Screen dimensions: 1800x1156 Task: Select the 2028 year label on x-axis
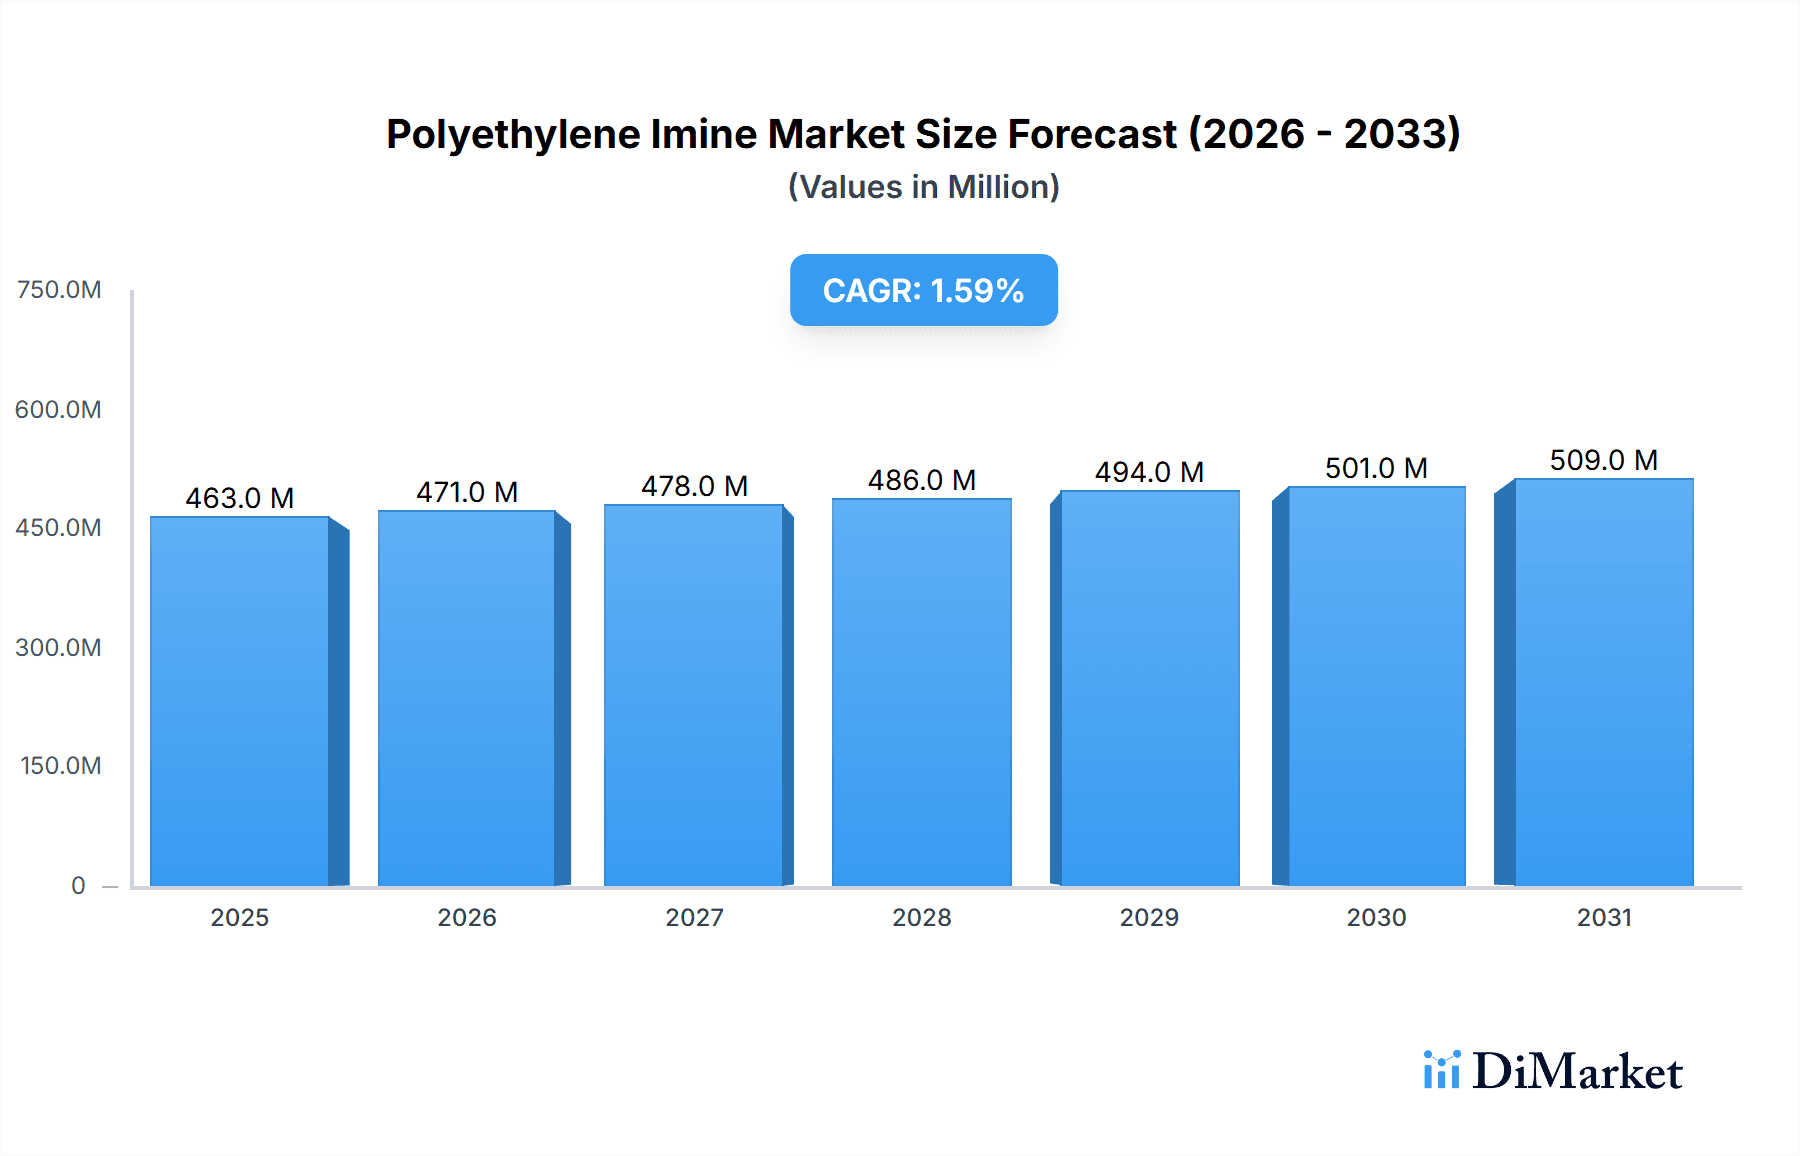[x=922, y=917]
